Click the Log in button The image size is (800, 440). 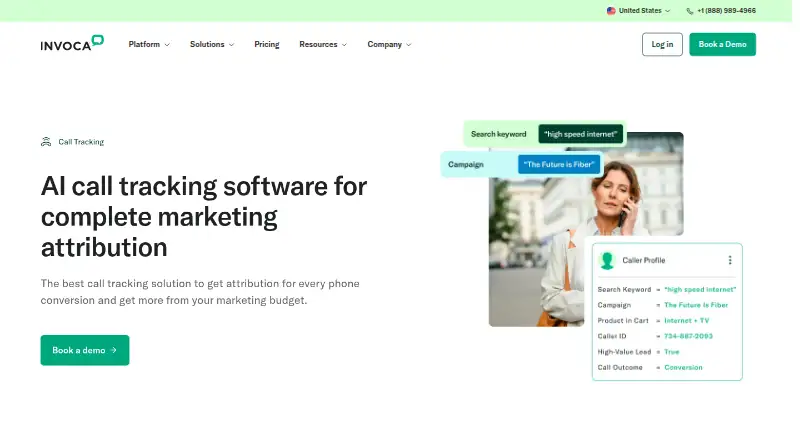click(x=662, y=44)
